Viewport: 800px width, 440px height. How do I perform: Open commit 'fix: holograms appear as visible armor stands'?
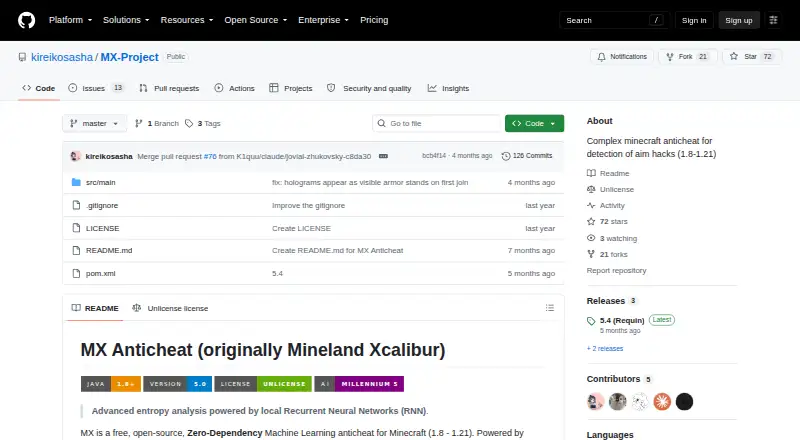370,182
